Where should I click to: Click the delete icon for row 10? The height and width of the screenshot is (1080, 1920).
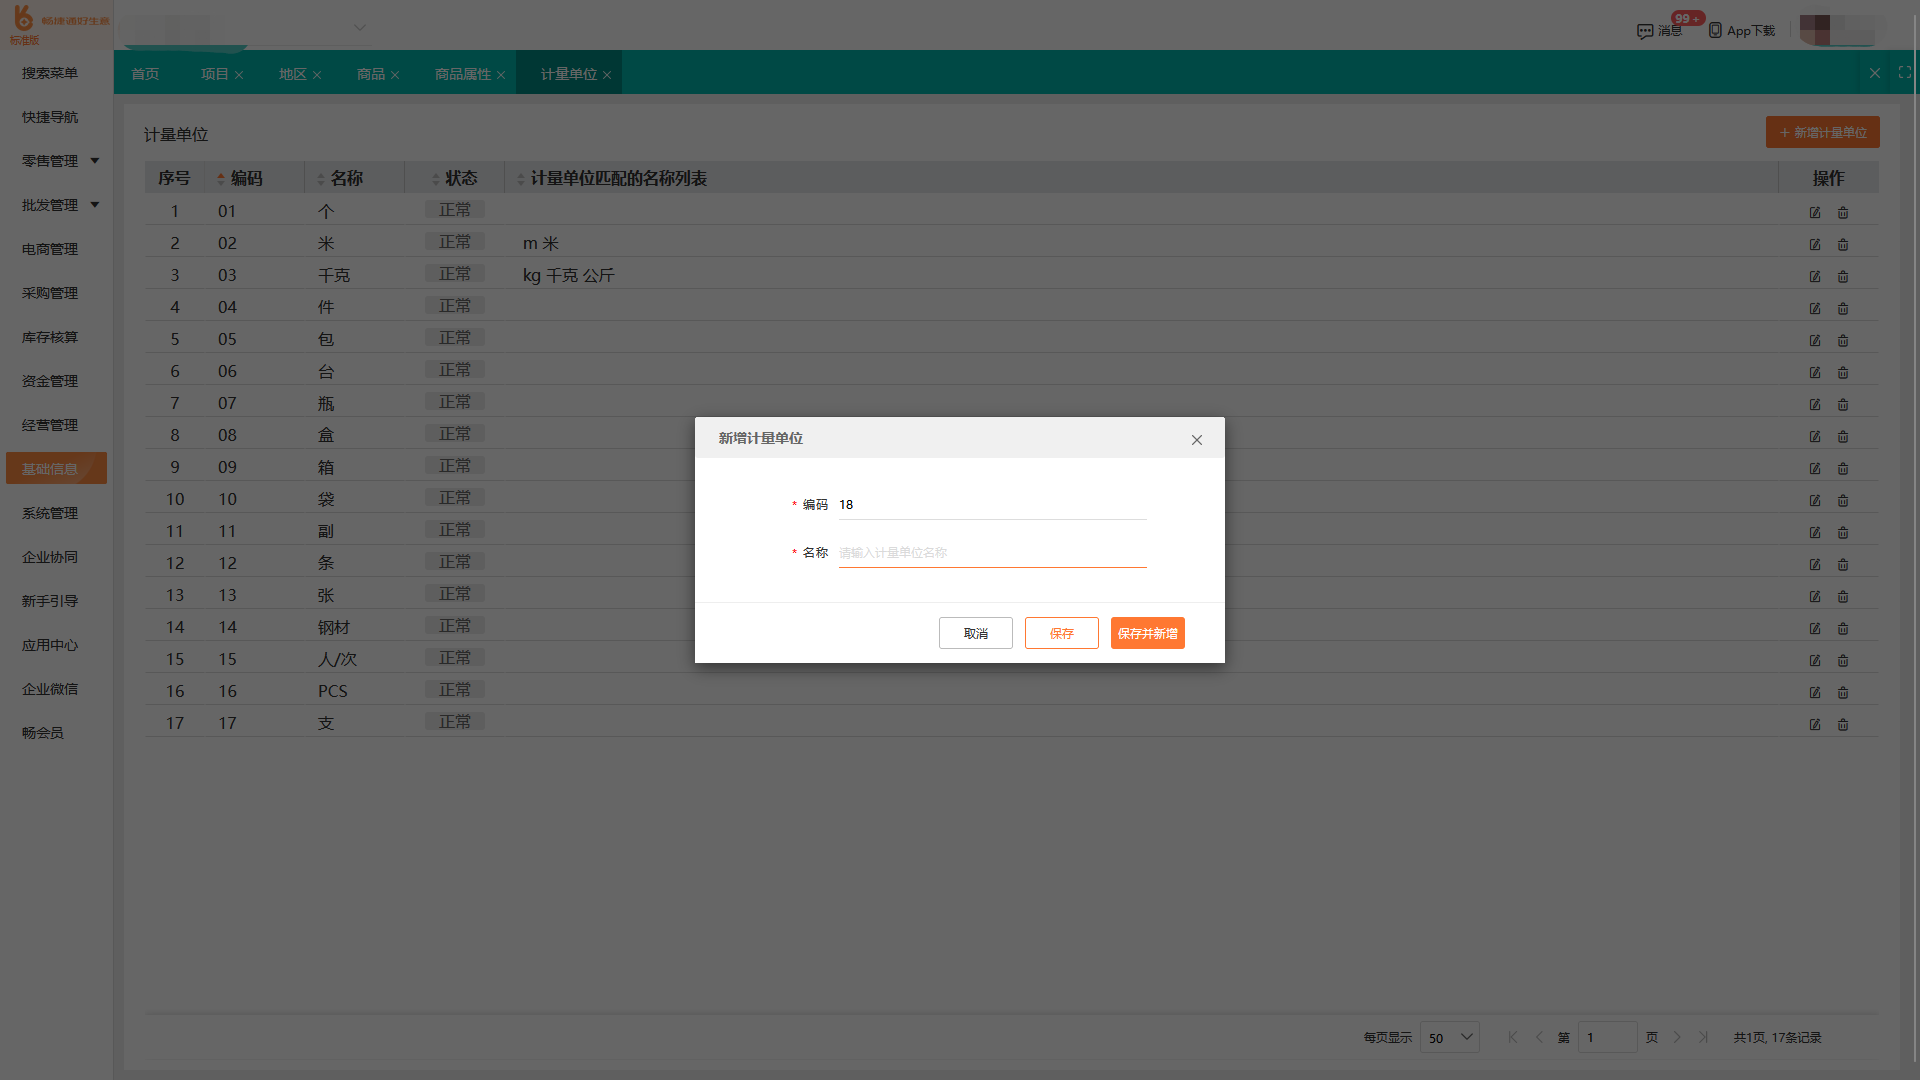click(1844, 500)
